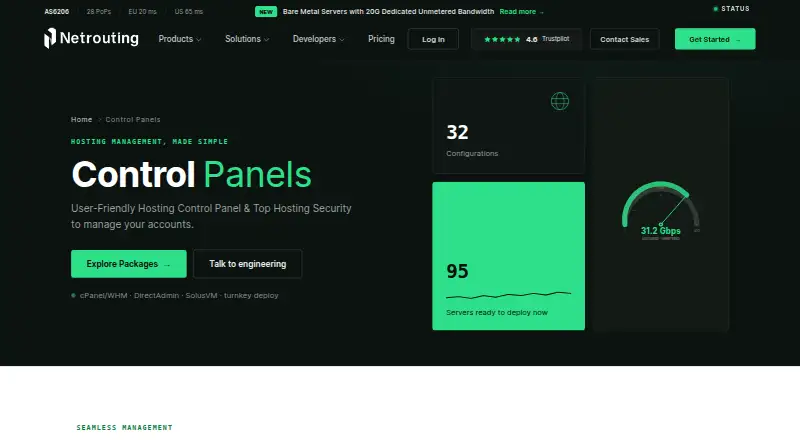Click the Hosting Management, Made Simple tagline

(149, 141)
